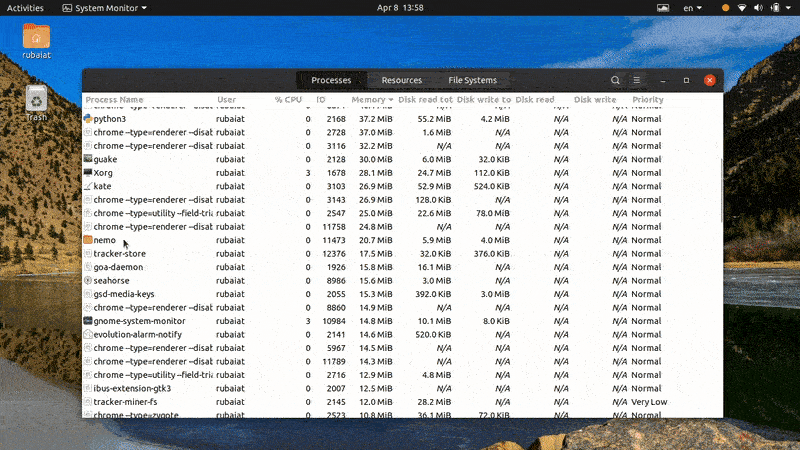Select the nemo process icon
The width and height of the screenshot is (800, 450).
[88, 240]
